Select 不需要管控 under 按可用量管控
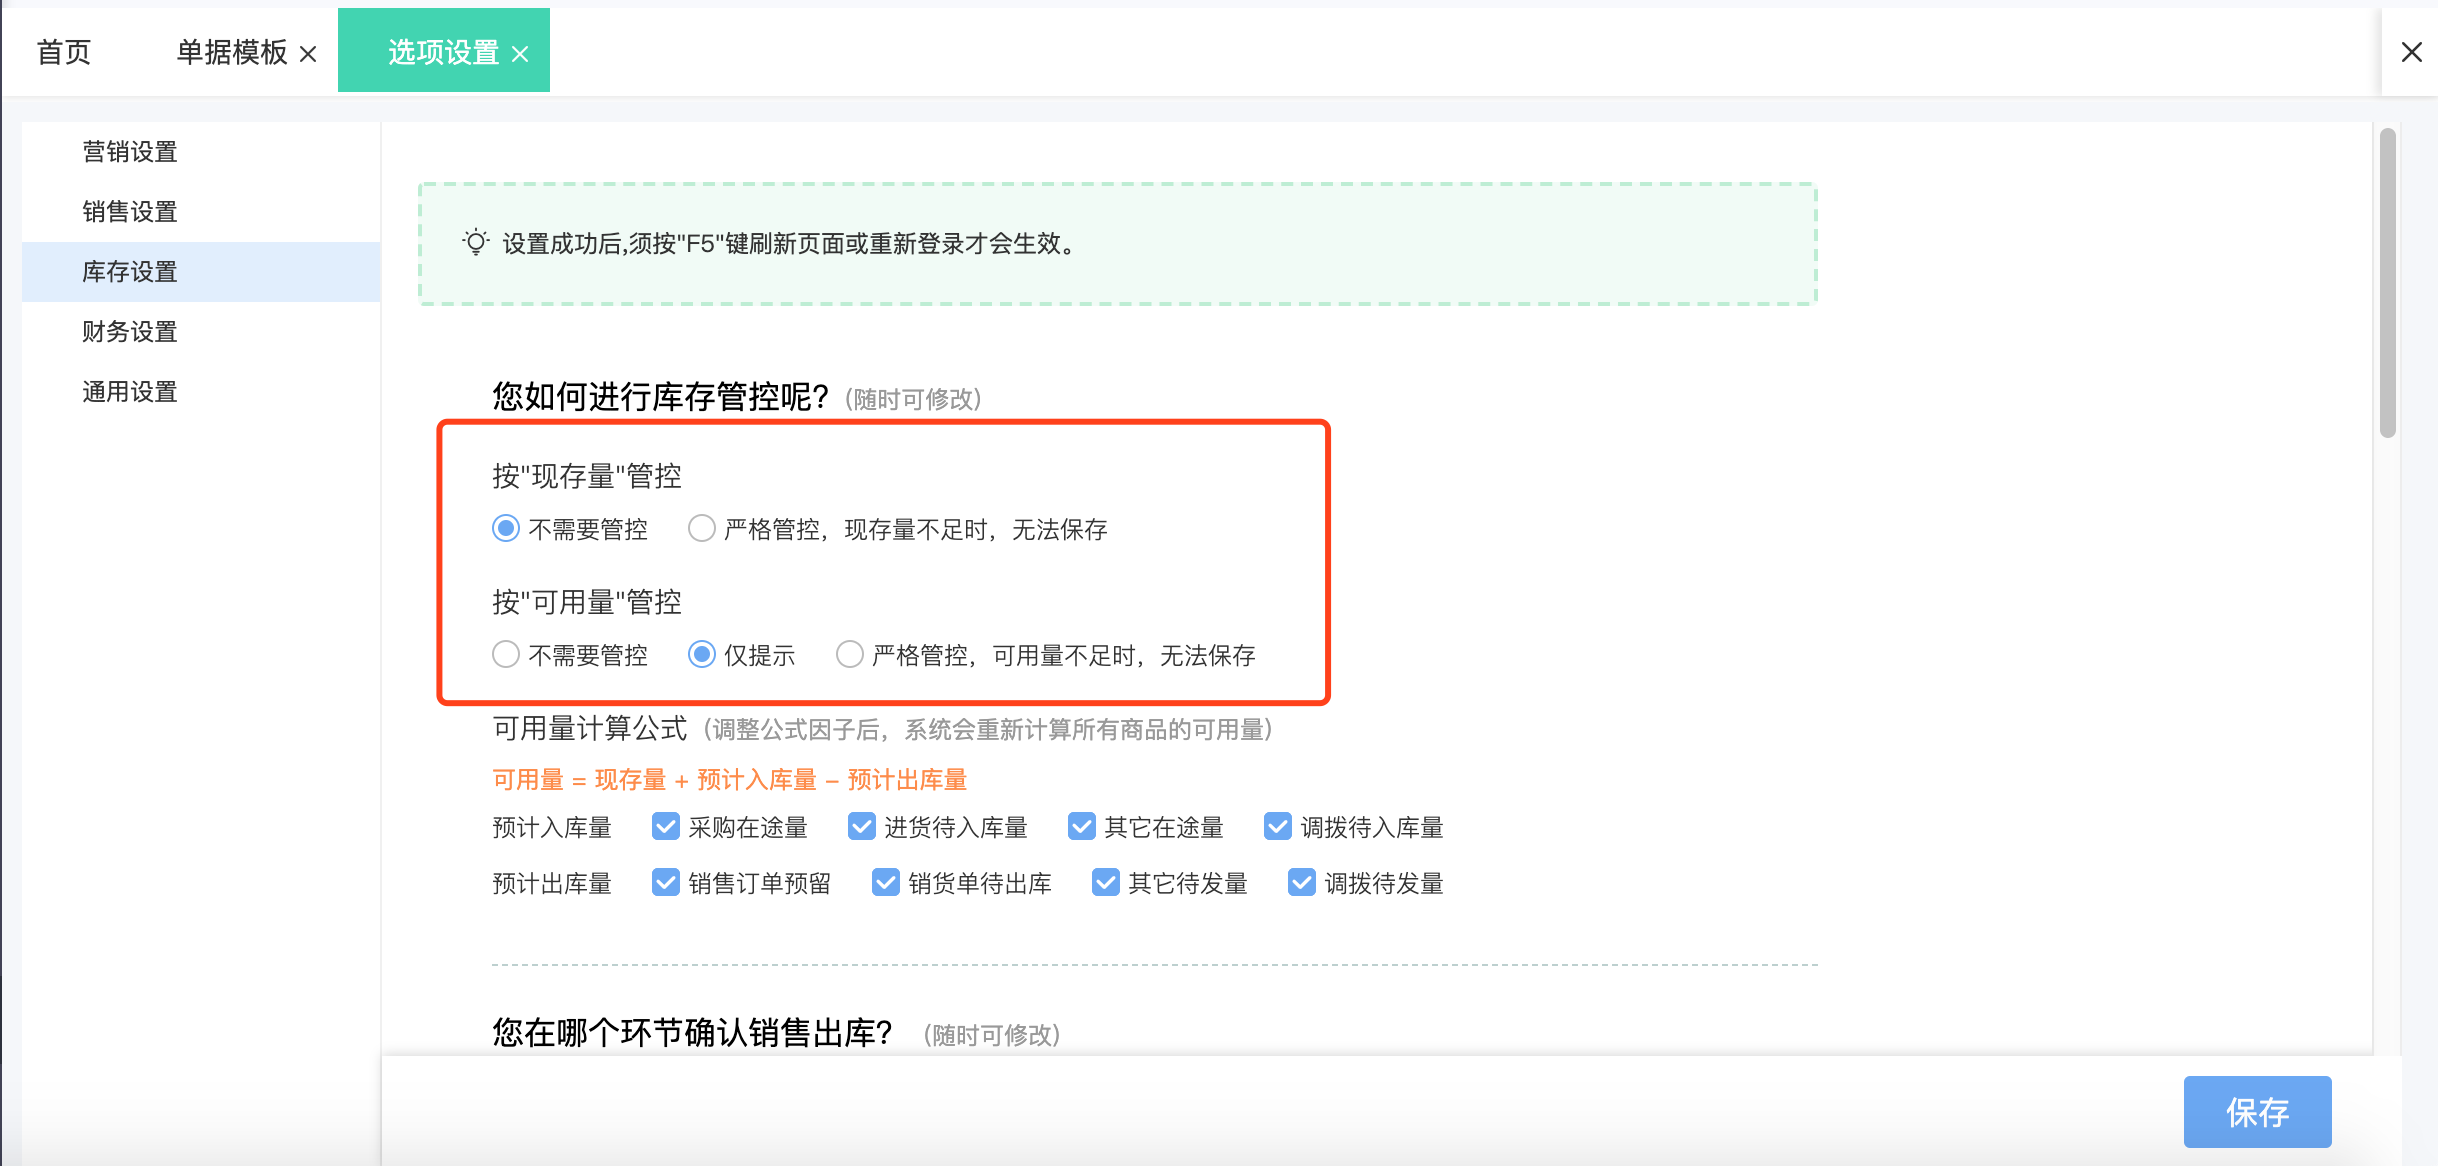This screenshot has width=2438, height=1166. [x=505, y=655]
